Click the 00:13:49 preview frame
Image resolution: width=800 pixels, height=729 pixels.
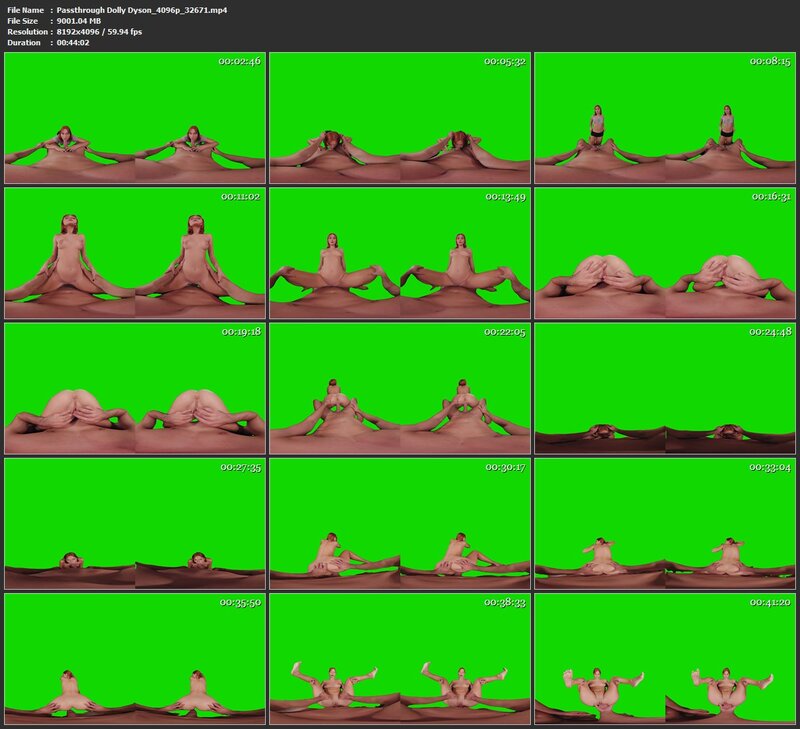pos(400,253)
